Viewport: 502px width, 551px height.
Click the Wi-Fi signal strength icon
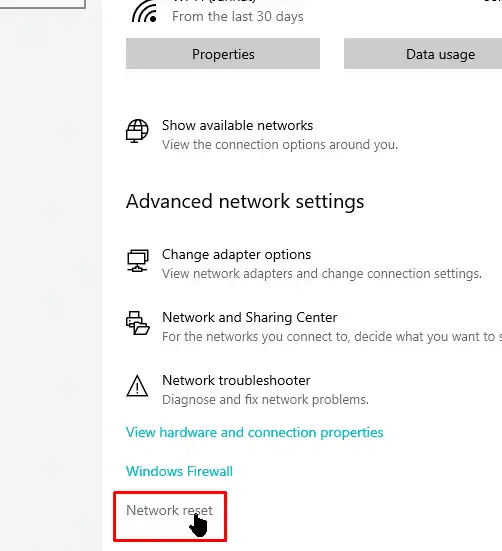pos(144,12)
